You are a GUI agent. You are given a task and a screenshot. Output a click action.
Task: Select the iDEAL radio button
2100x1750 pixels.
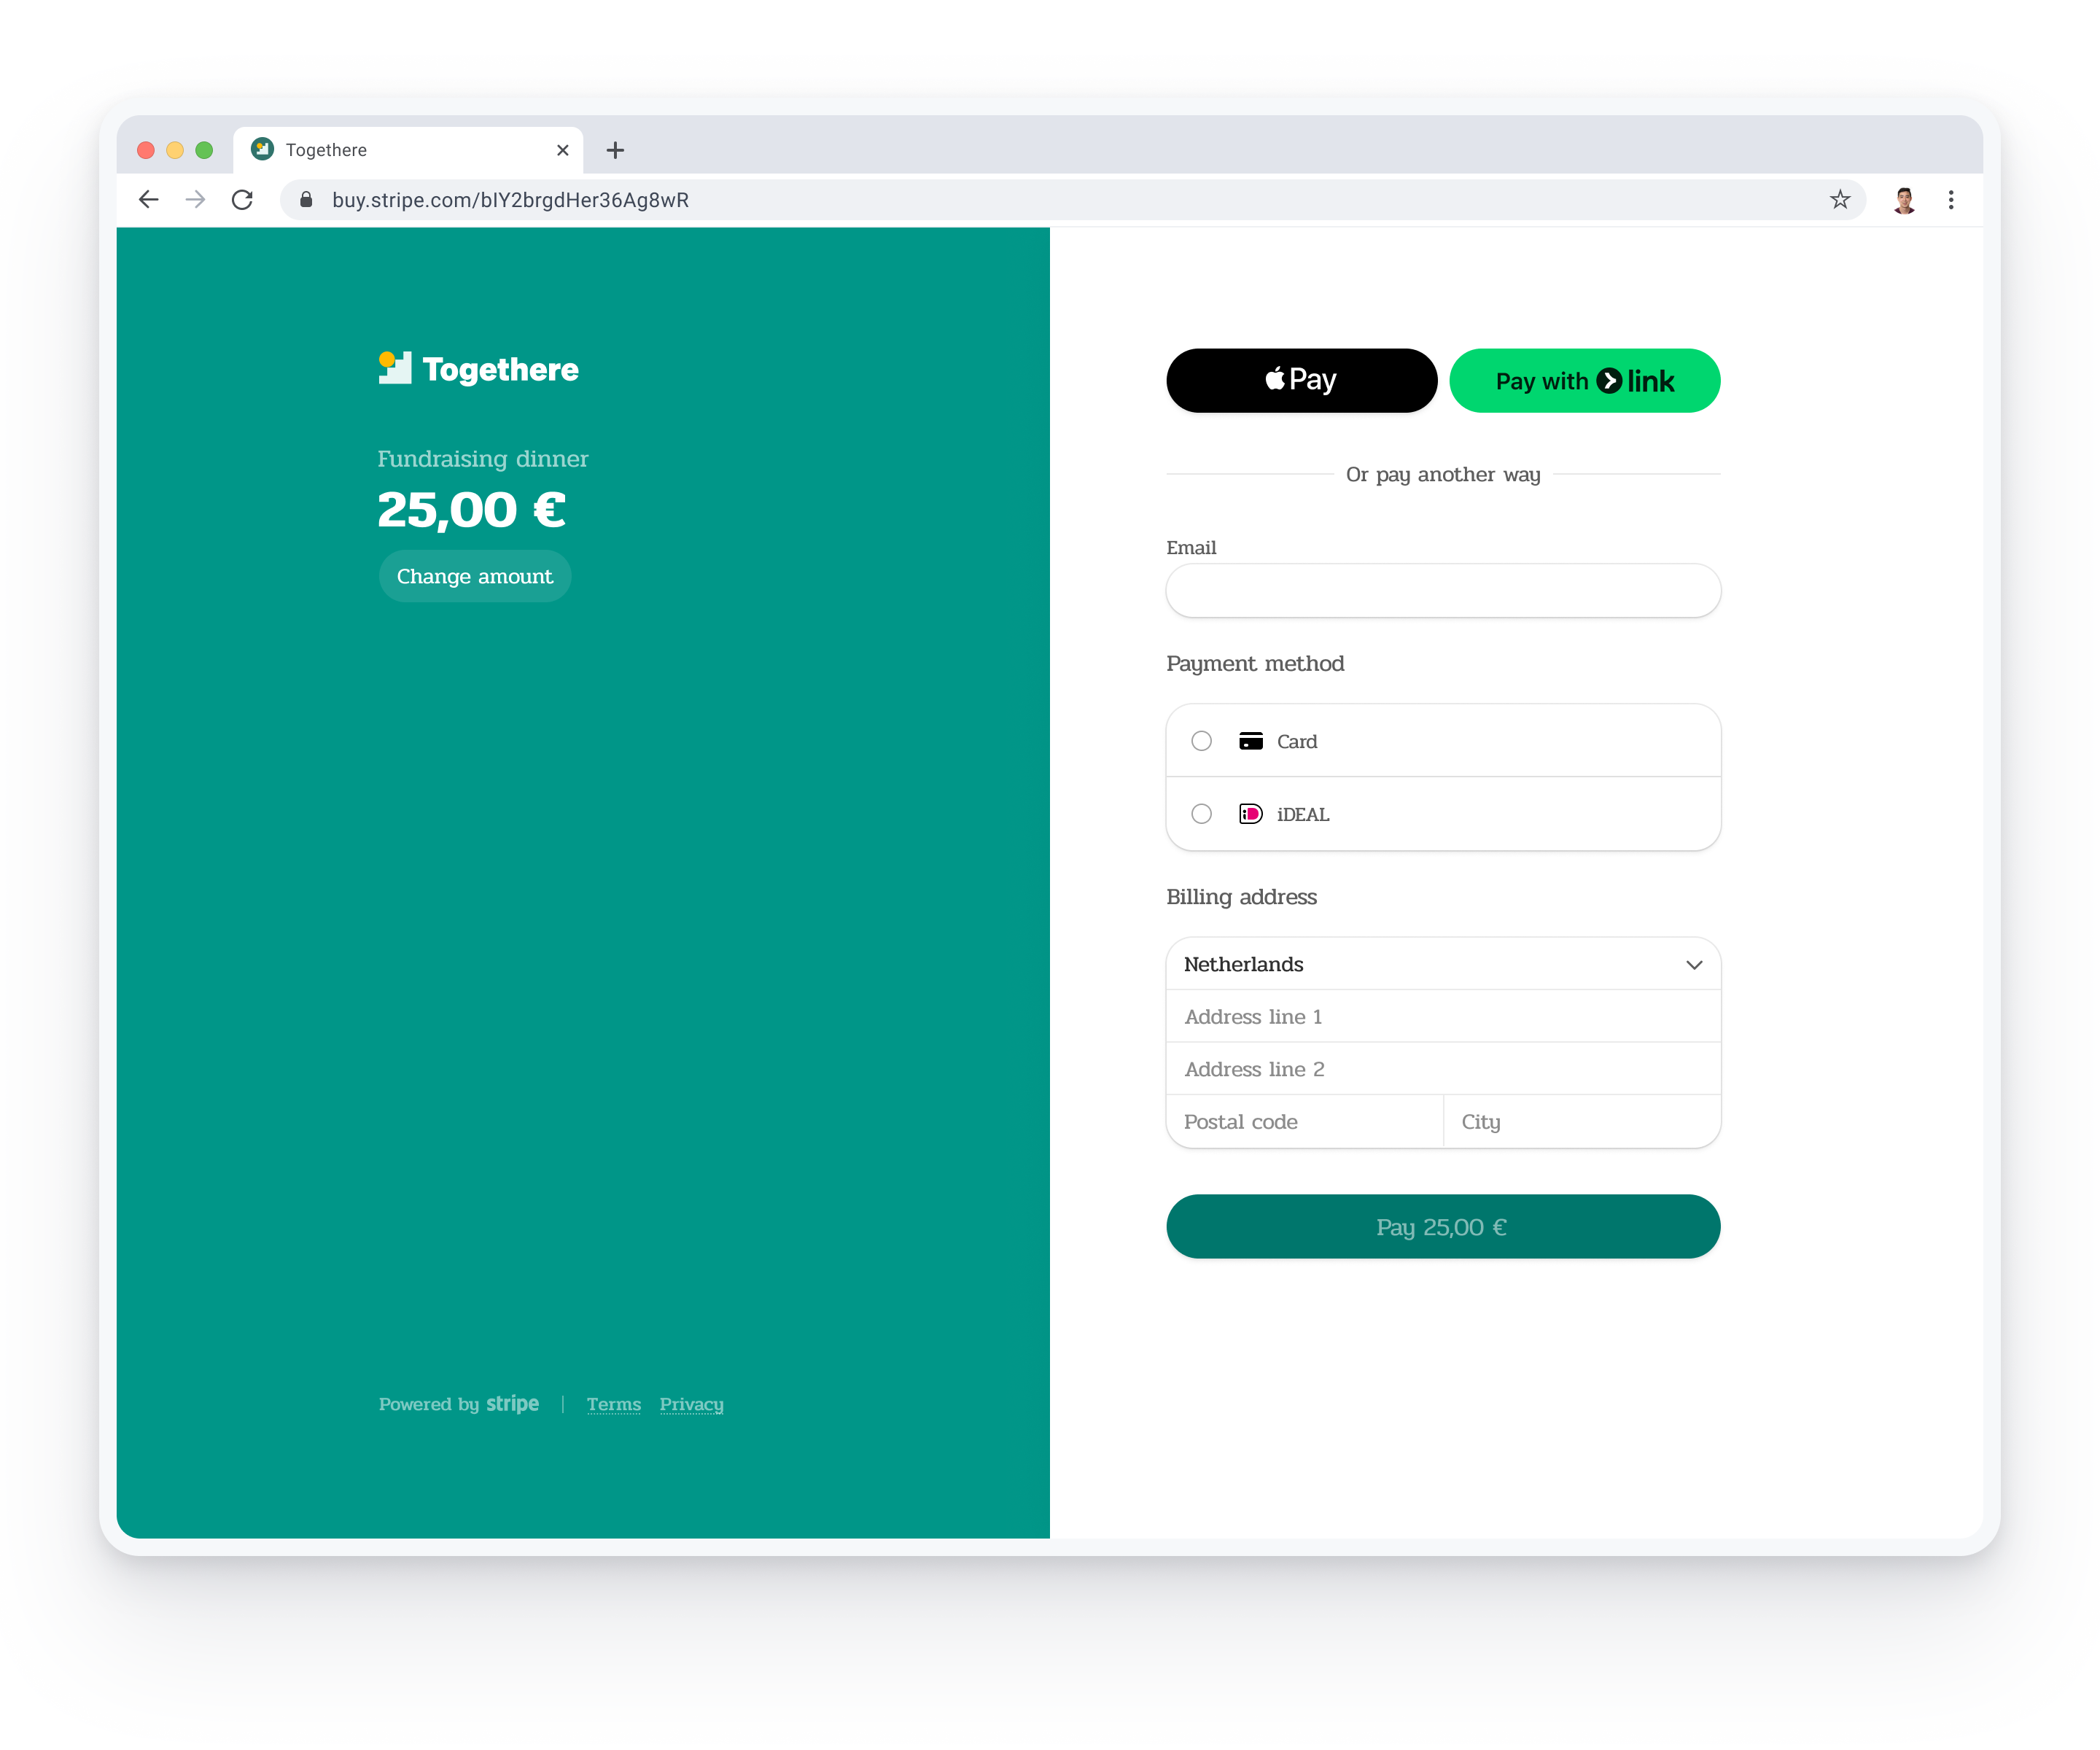tap(1200, 813)
